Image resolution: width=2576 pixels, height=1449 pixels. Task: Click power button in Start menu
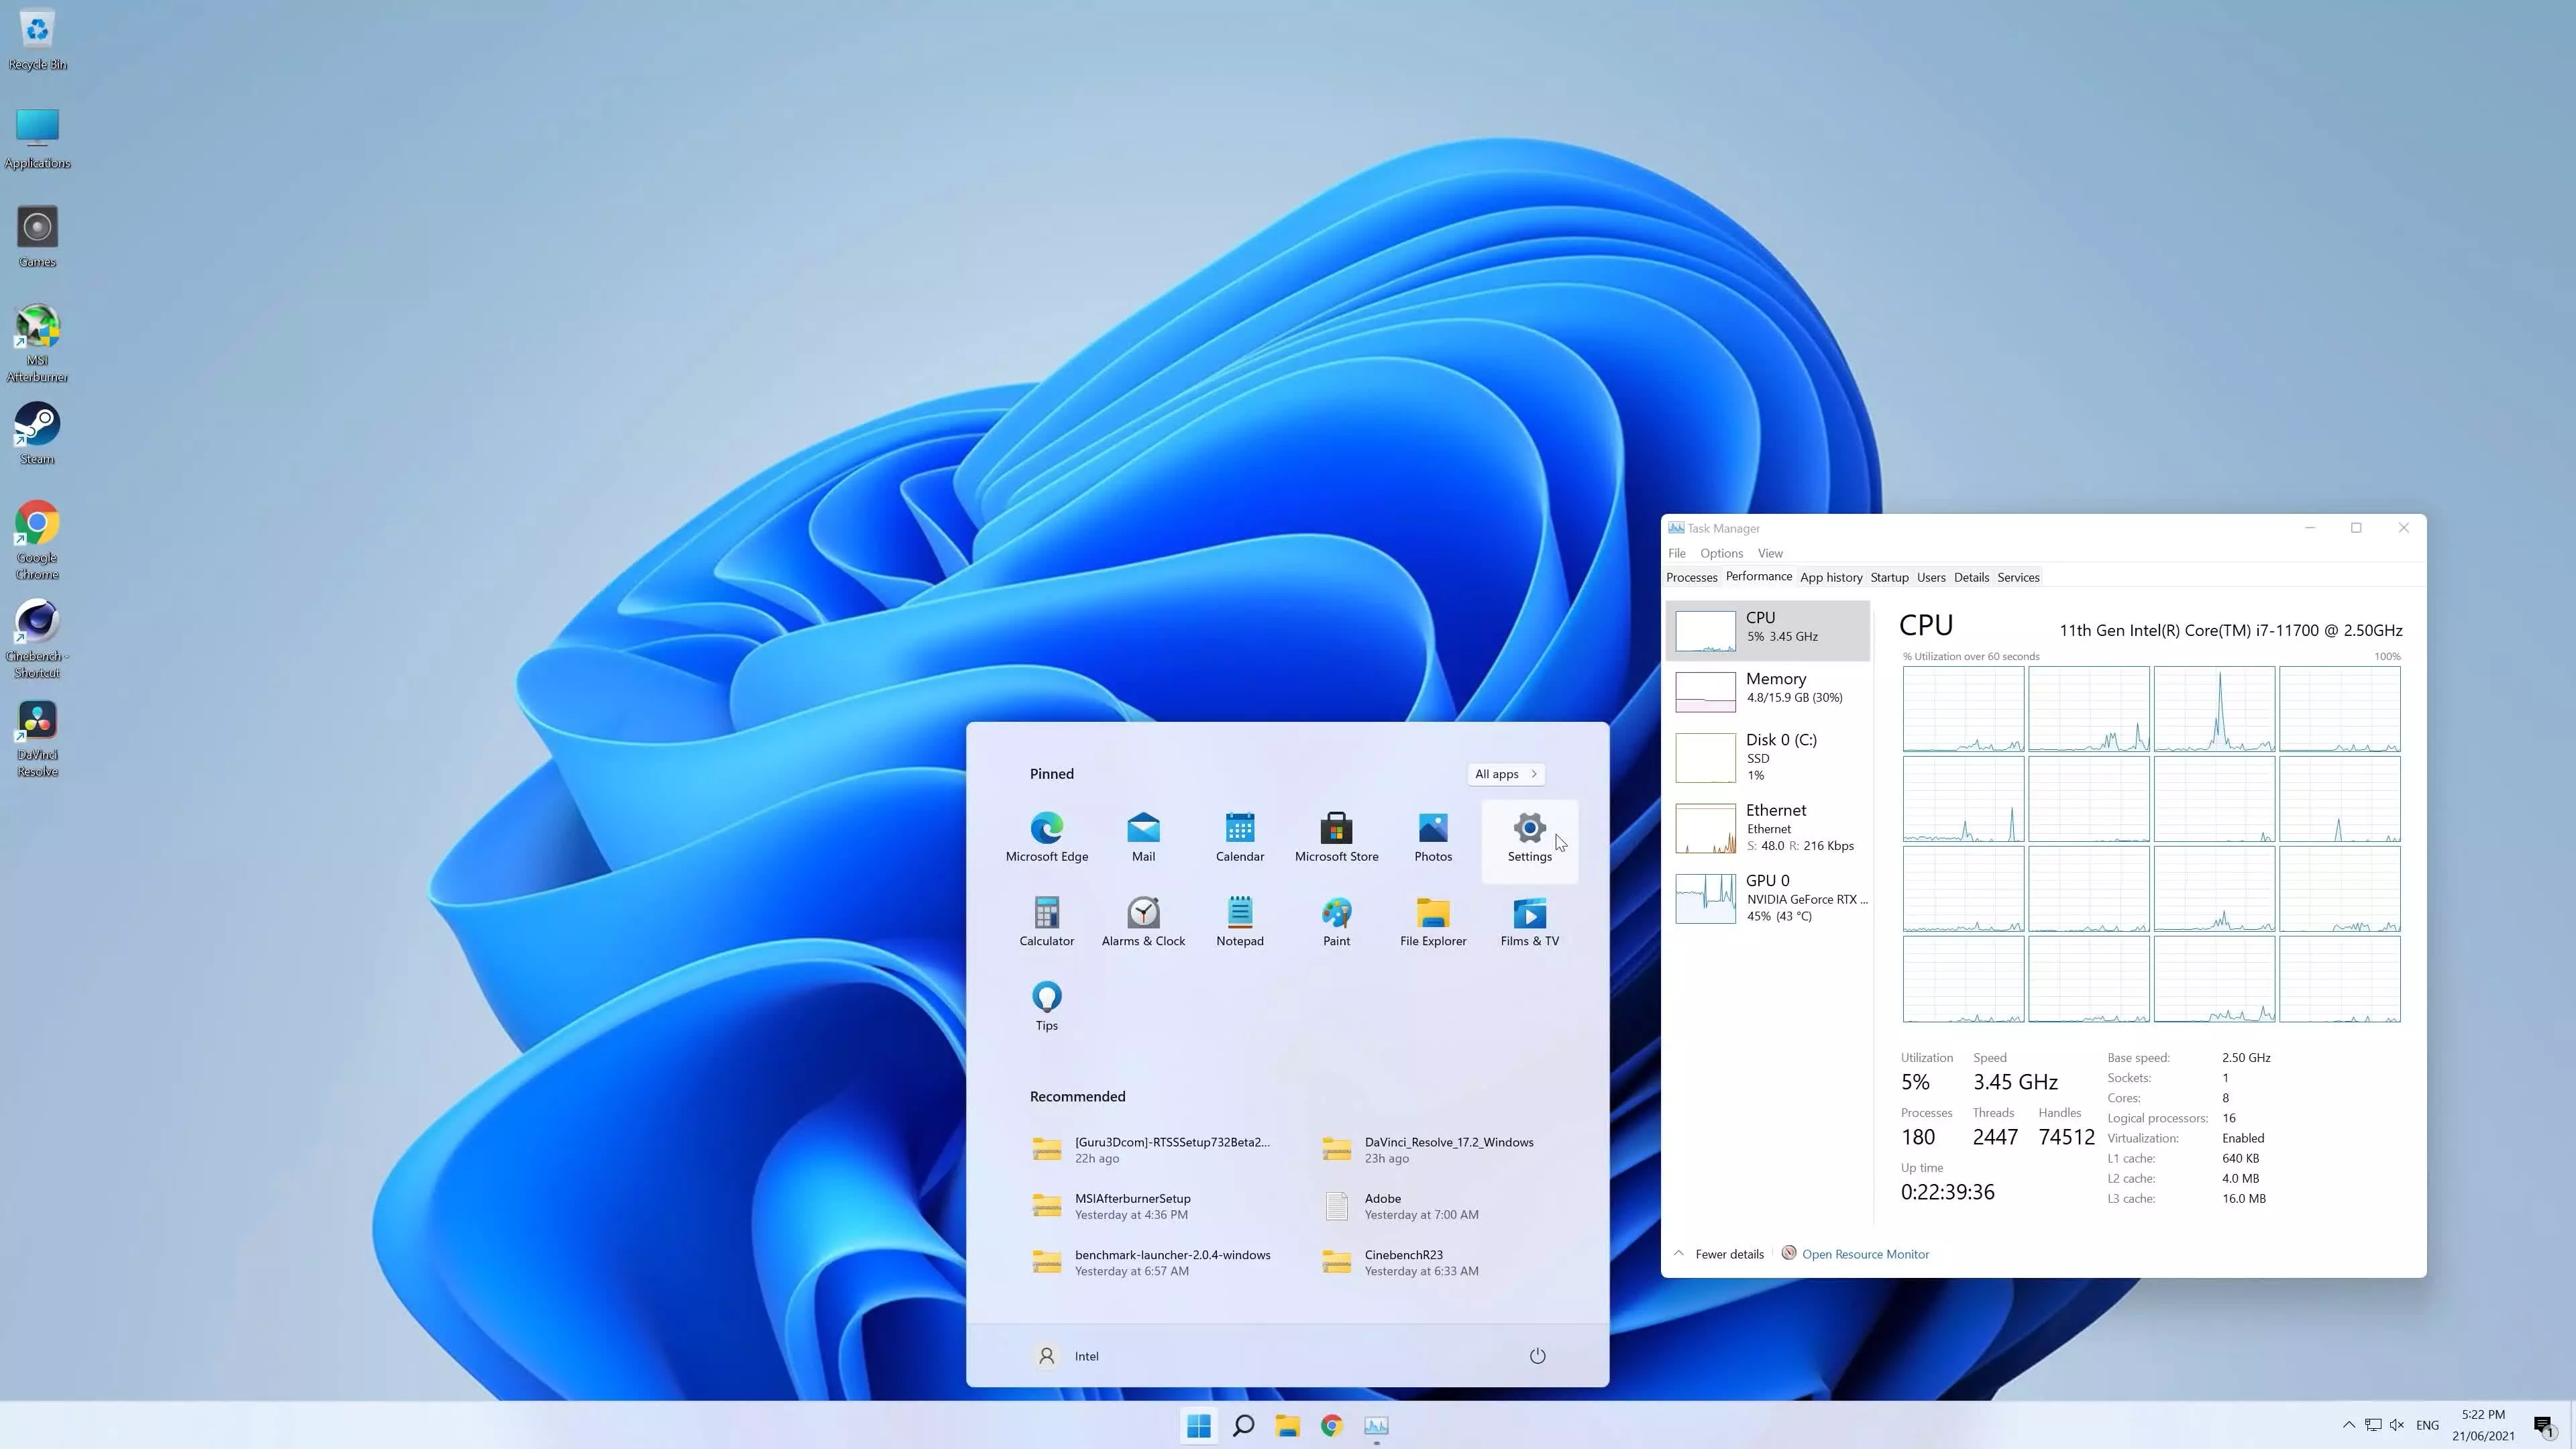pos(1538,1355)
